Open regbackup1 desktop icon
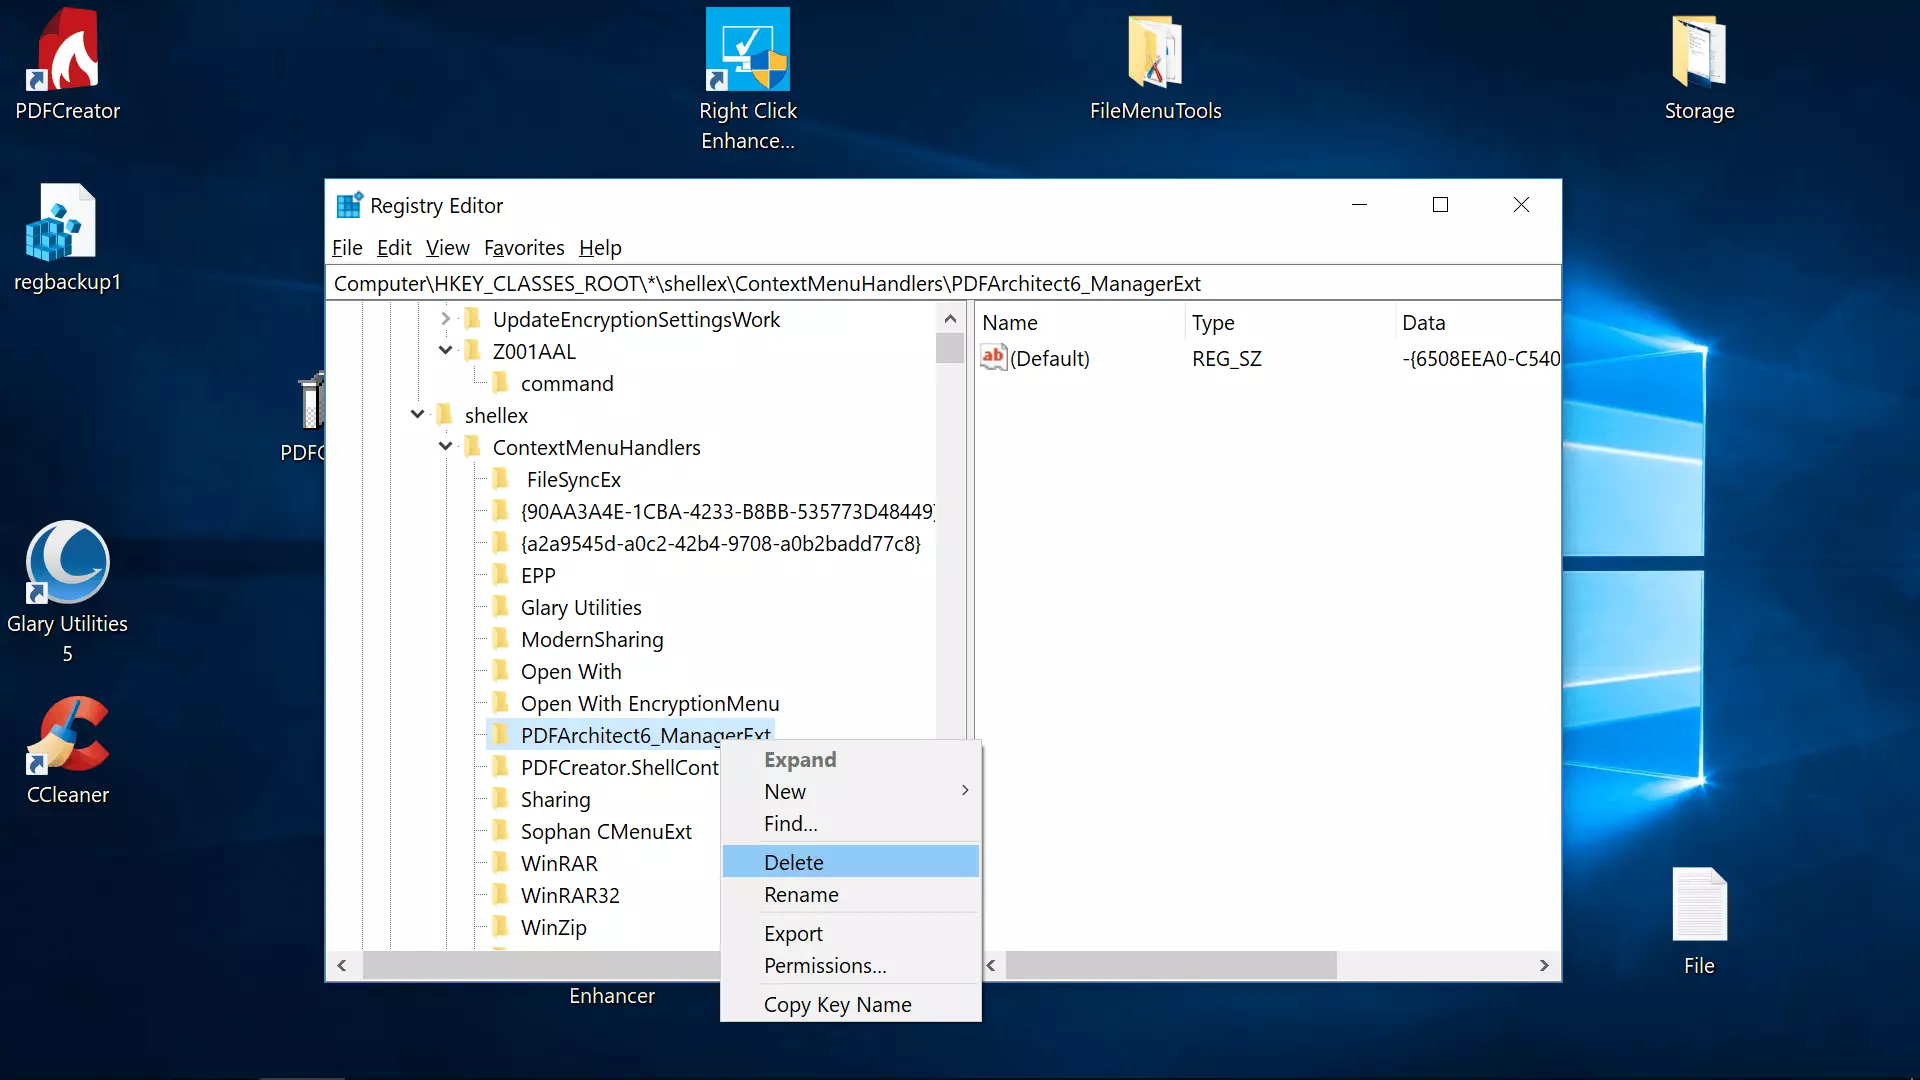This screenshot has width=1920, height=1080. tap(67, 232)
